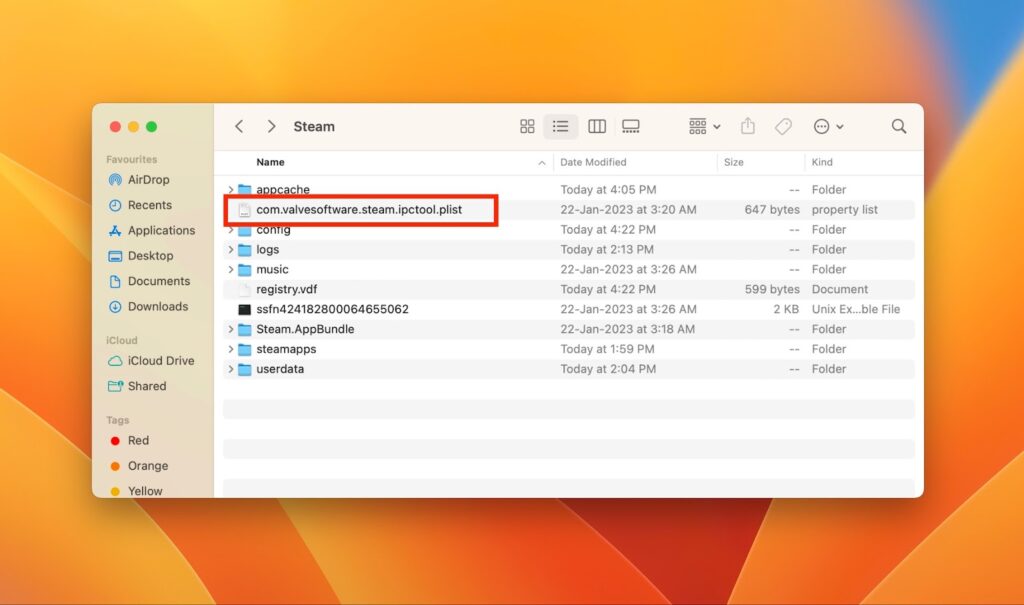
Task: Switch to gallery view
Action: pos(631,126)
